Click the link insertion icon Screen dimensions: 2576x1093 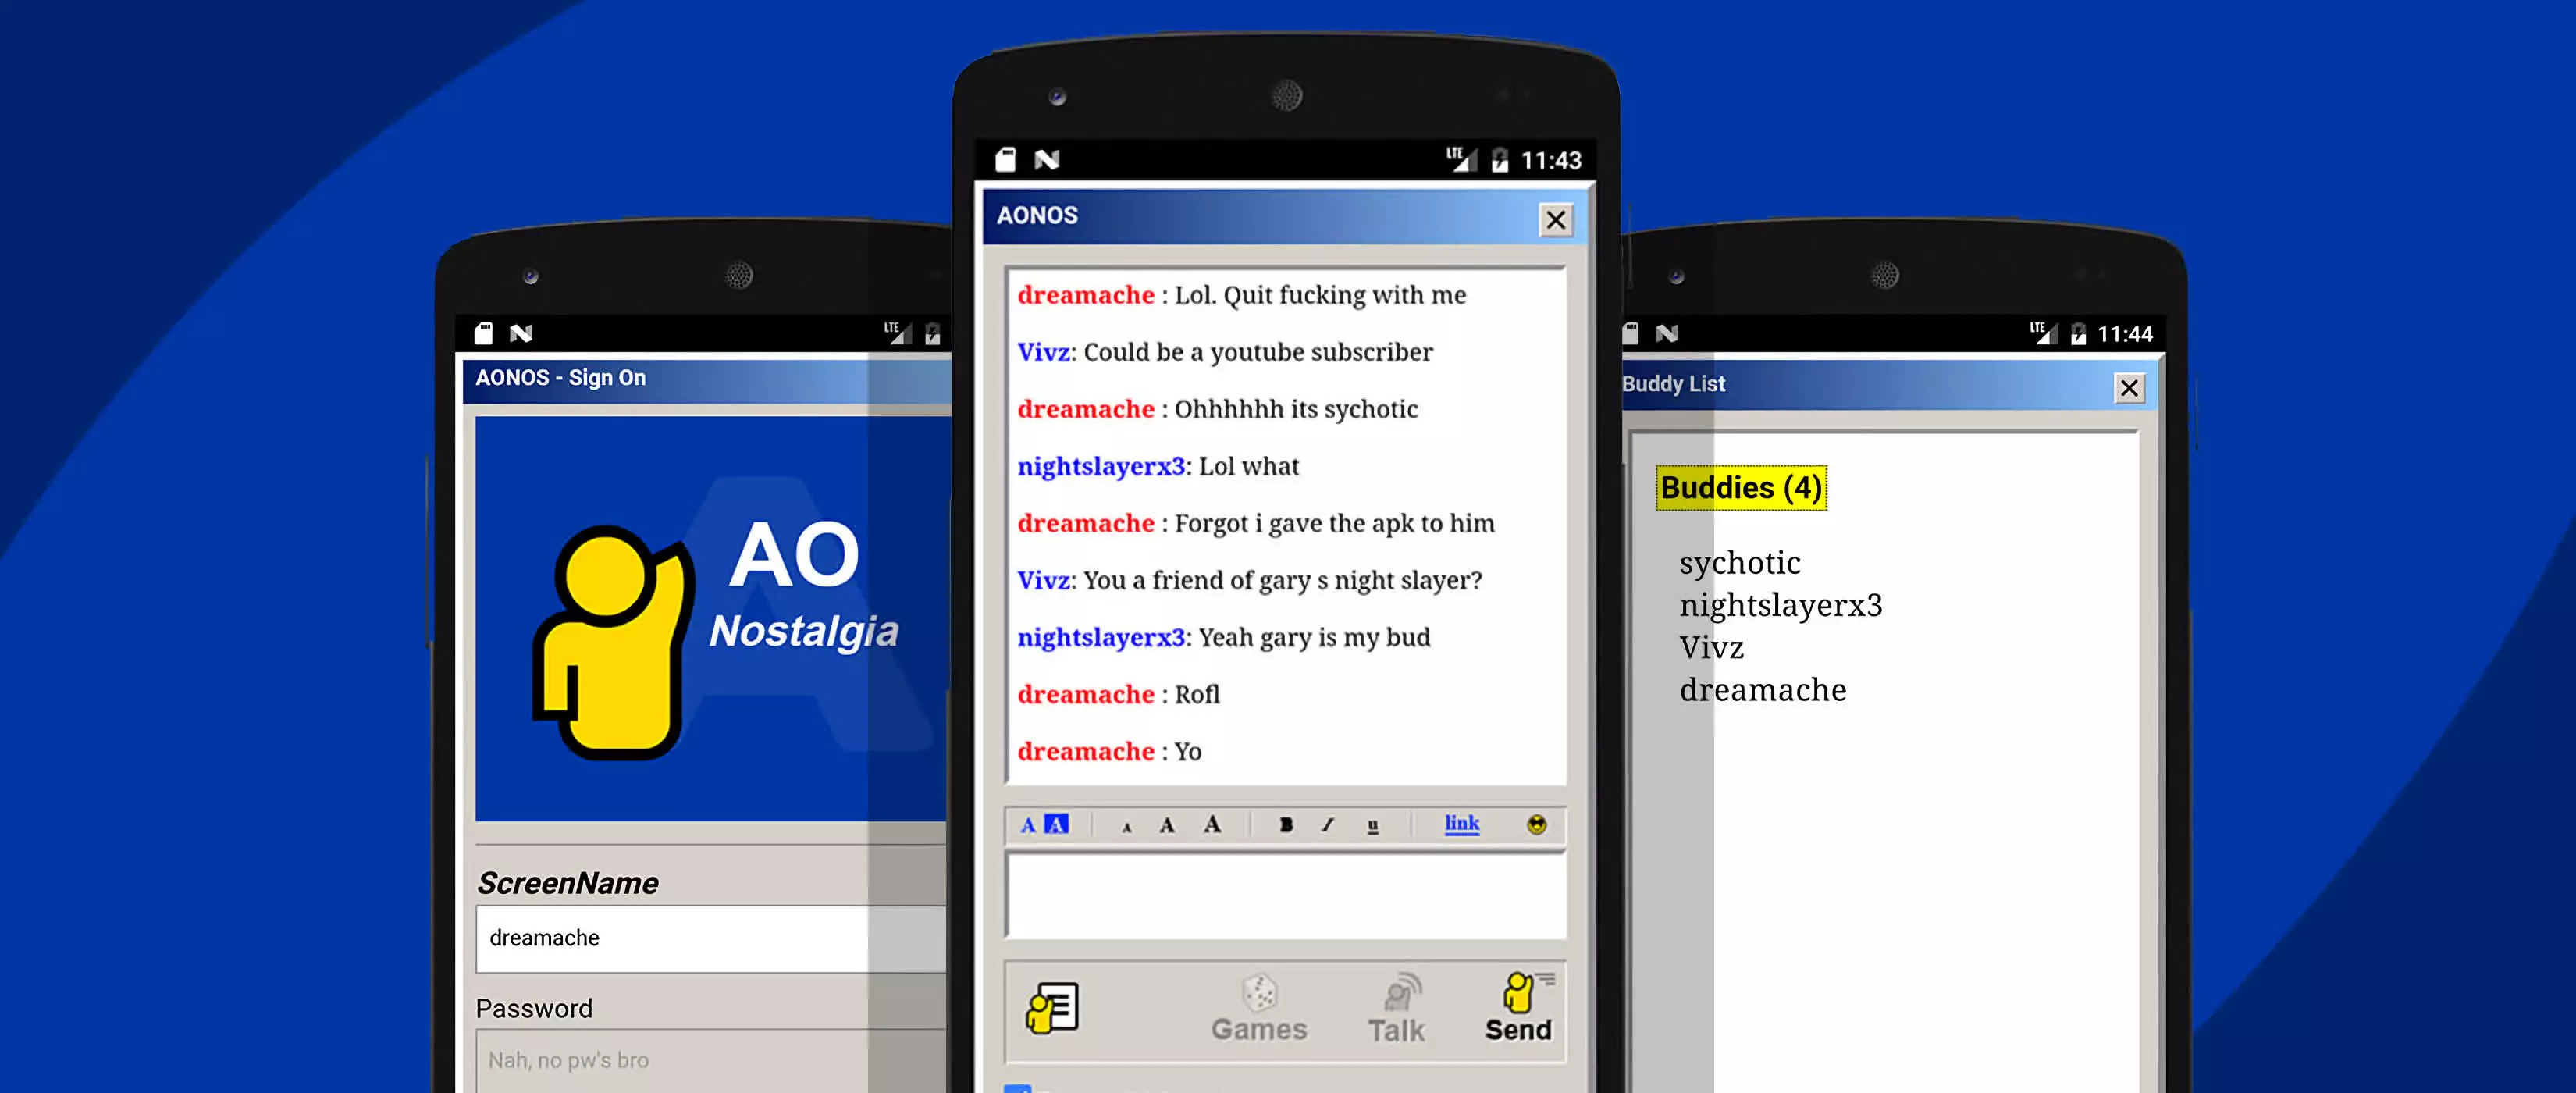pyautogui.click(x=1459, y=822)
